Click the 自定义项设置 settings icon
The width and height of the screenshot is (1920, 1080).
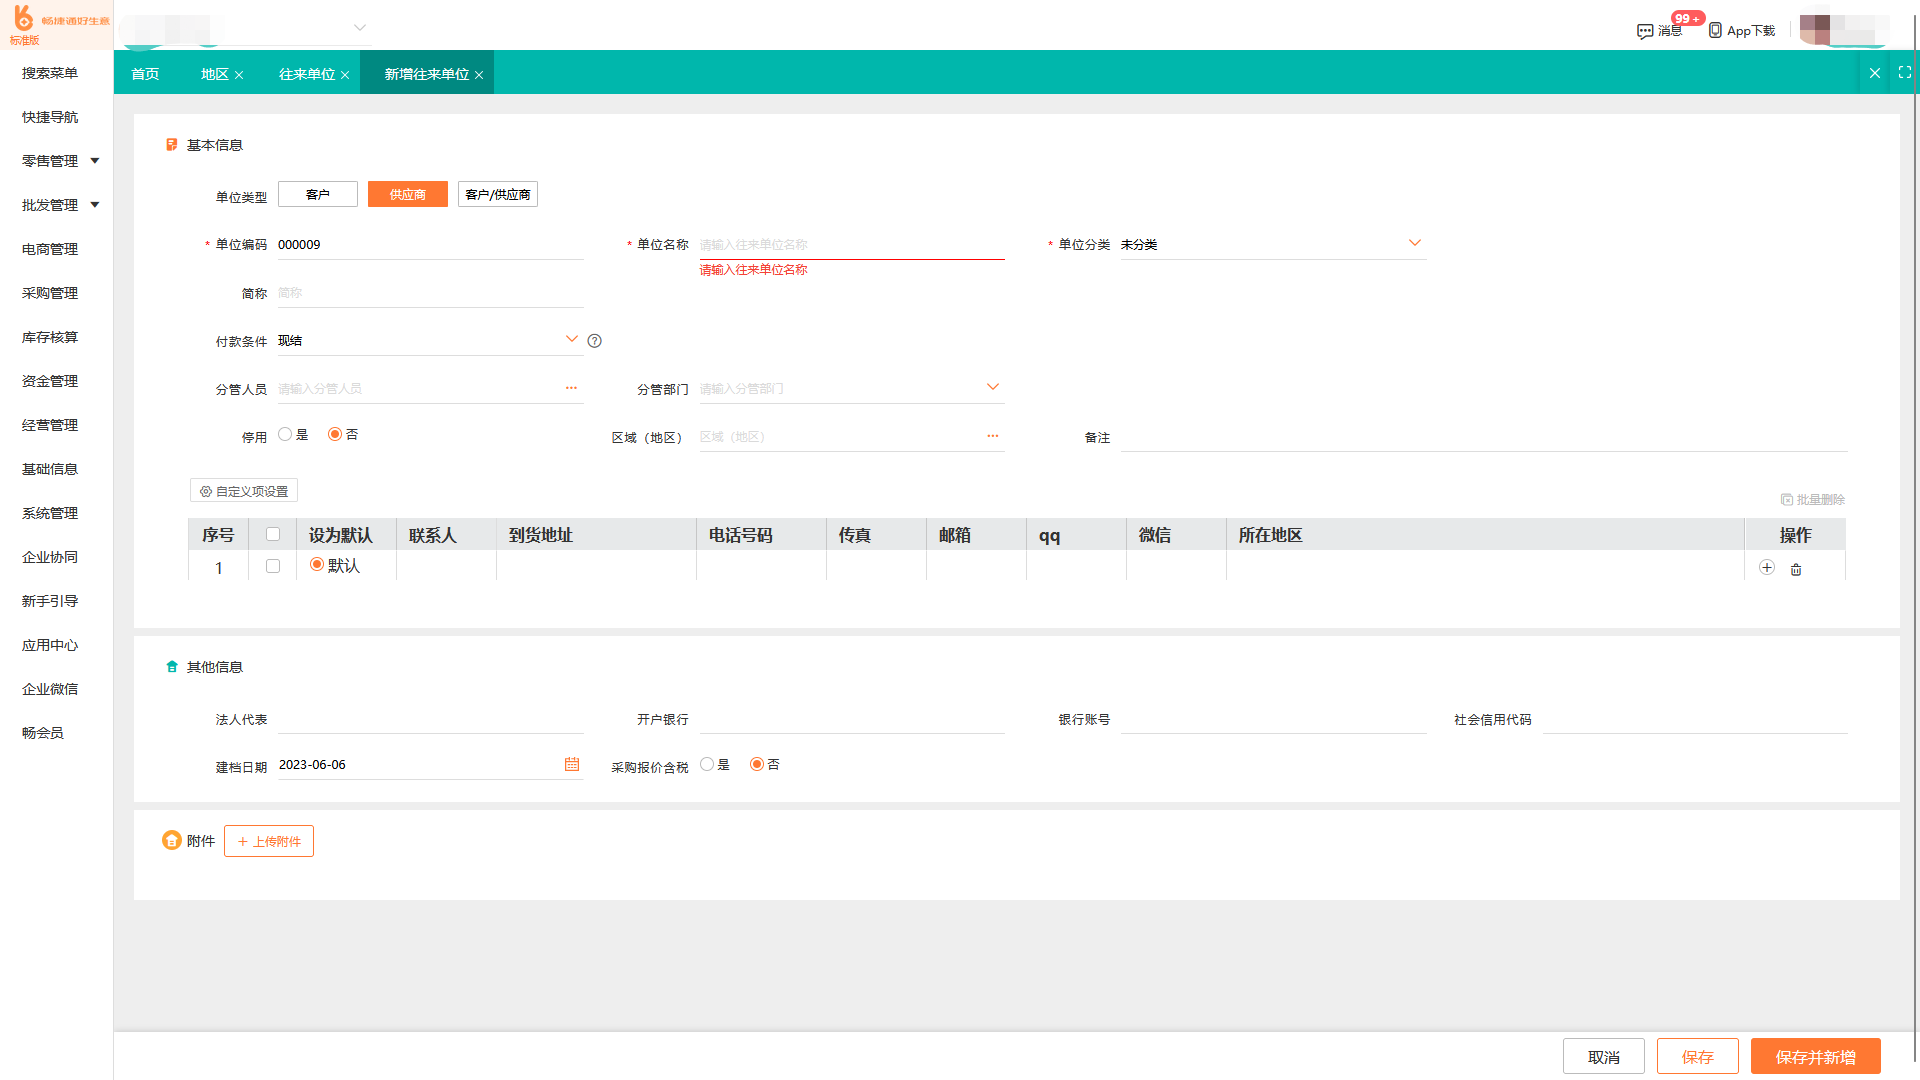[x=203, y=491]
